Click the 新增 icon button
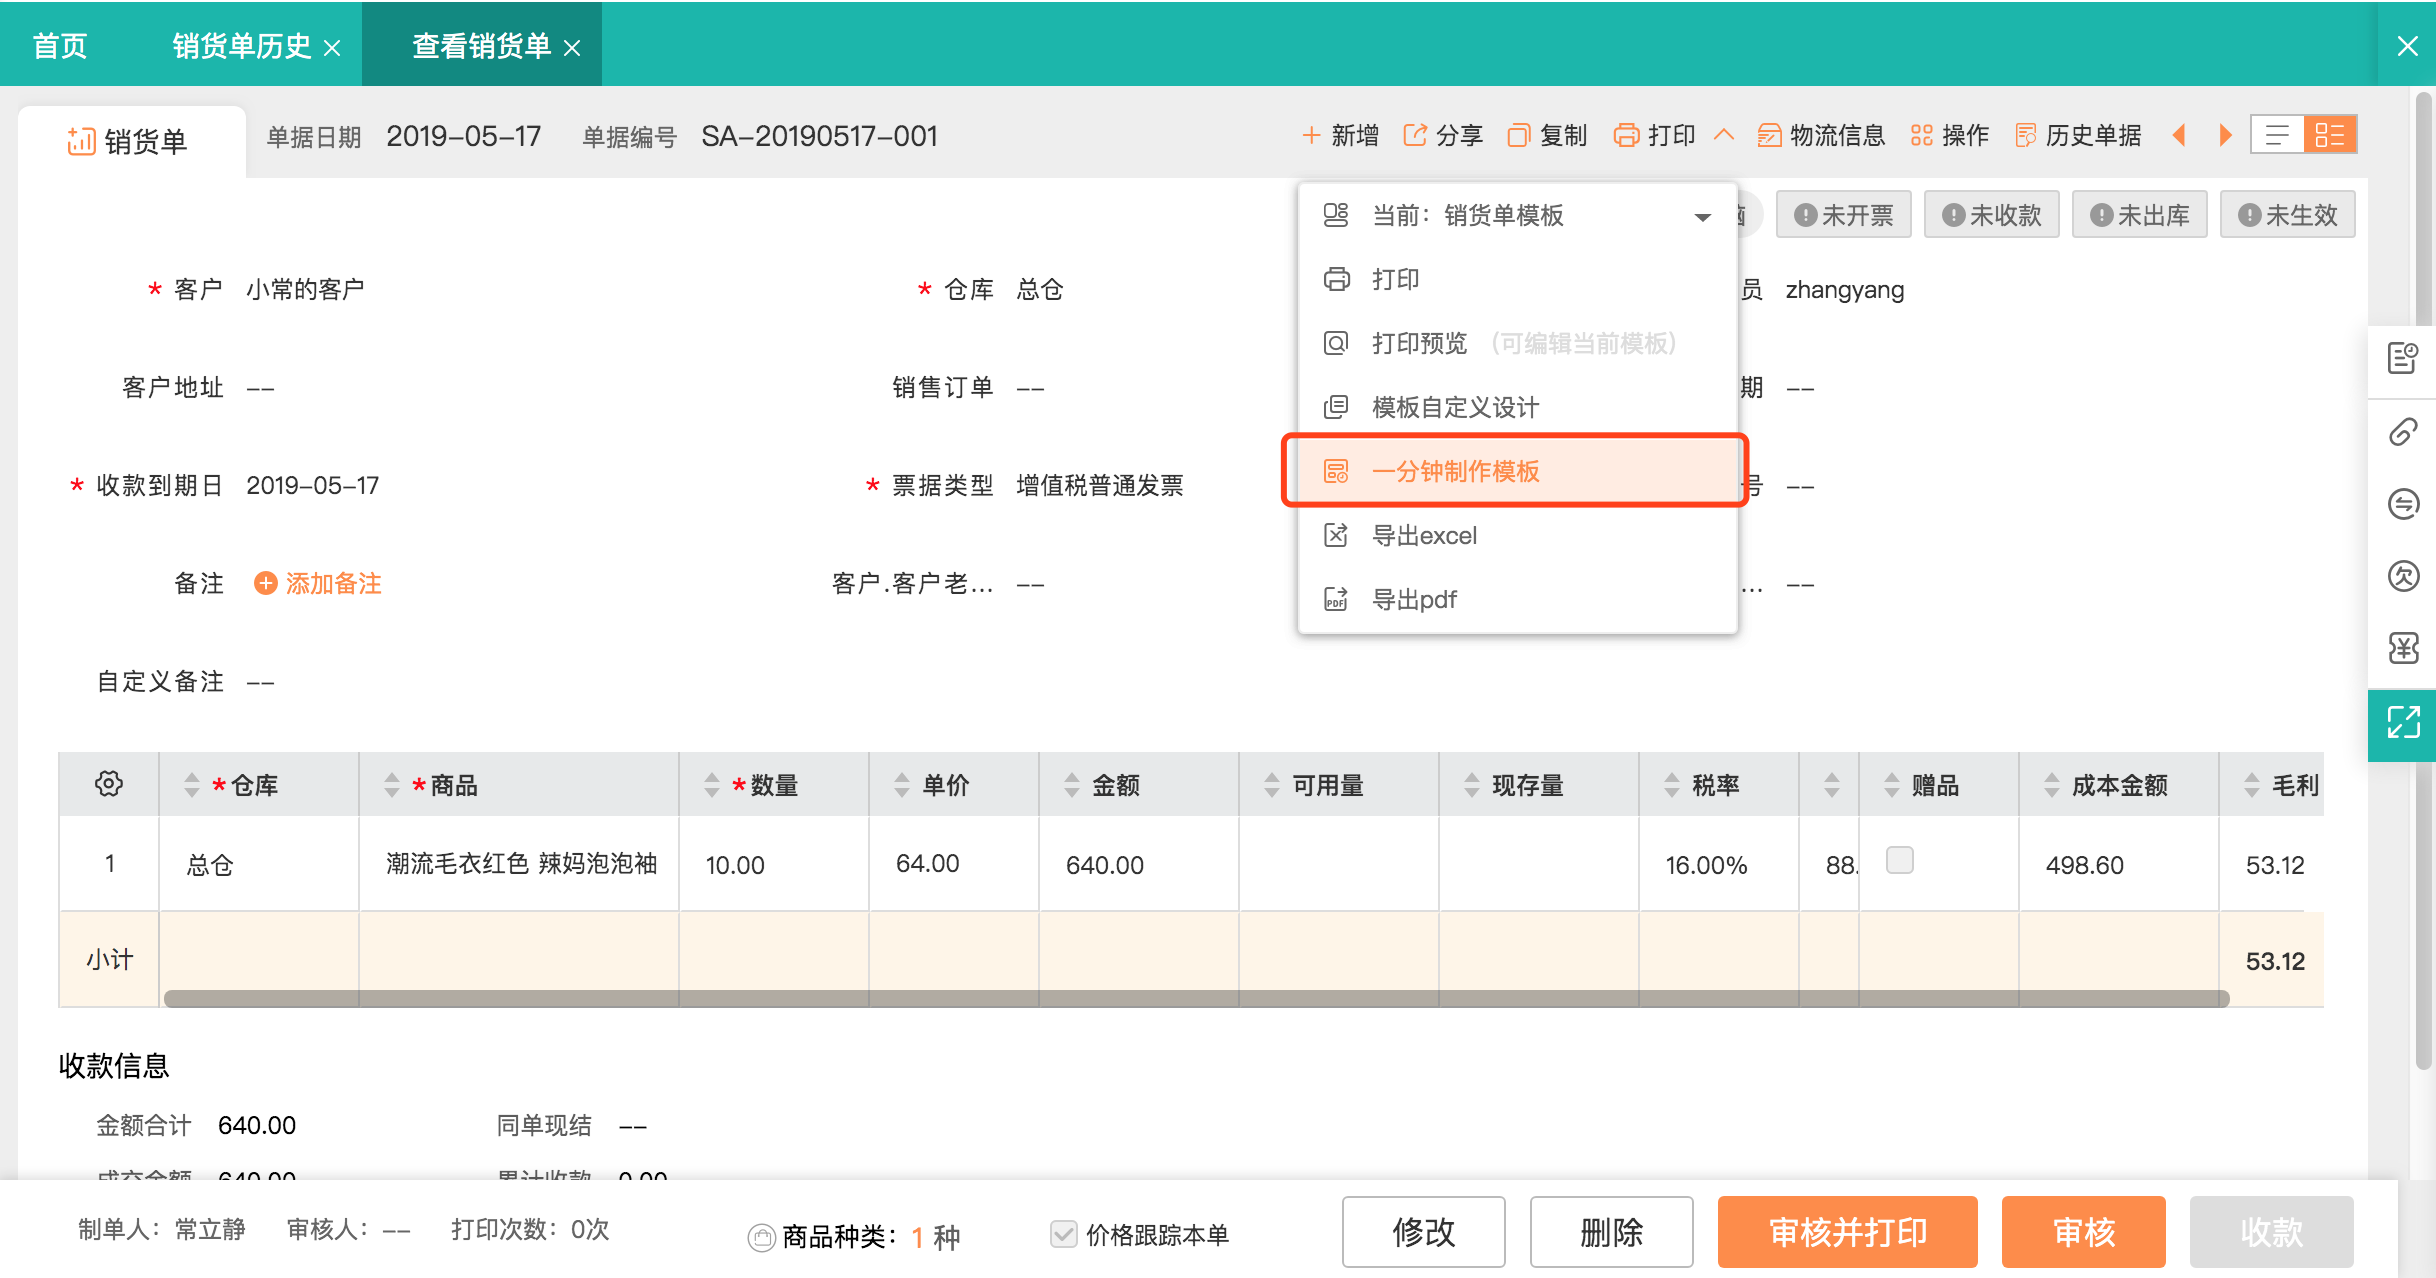The width and height of the screenshot is (2436, 1278). point(1337,135)
